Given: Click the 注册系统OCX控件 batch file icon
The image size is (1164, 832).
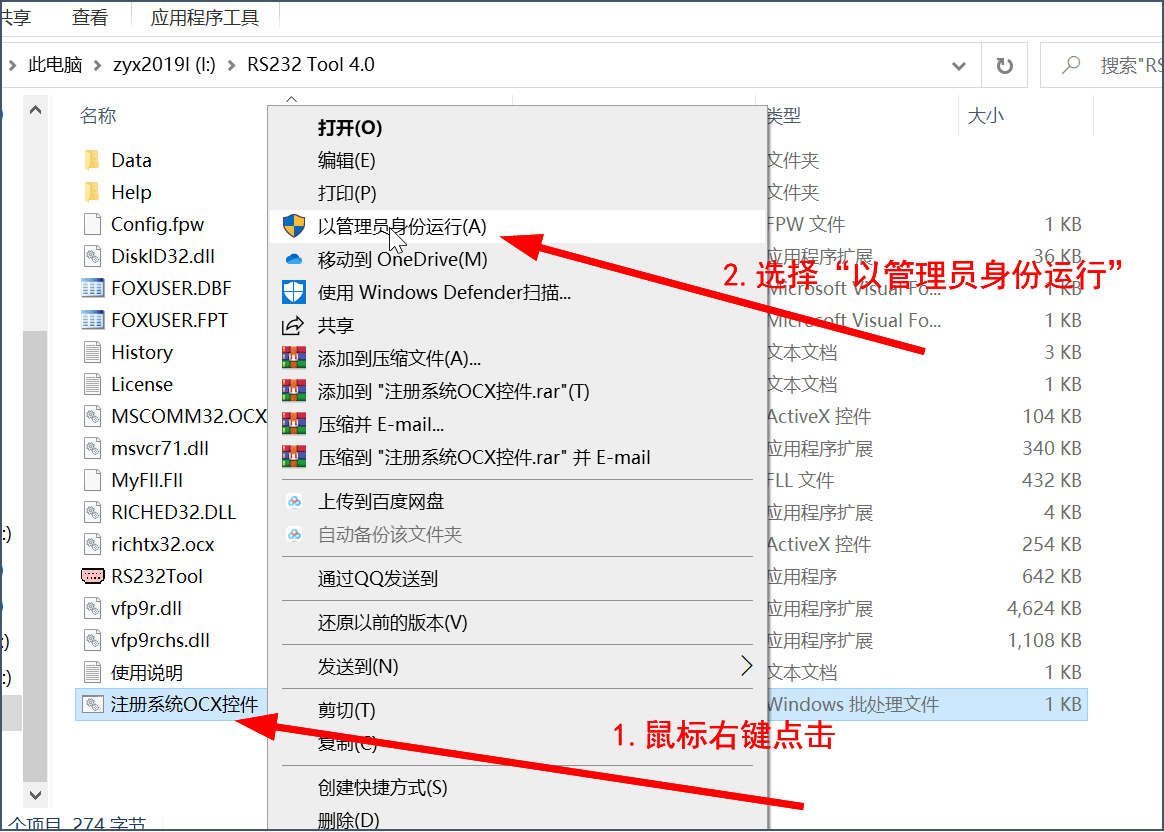Looking at the screenshot, I should click(94, 703).
